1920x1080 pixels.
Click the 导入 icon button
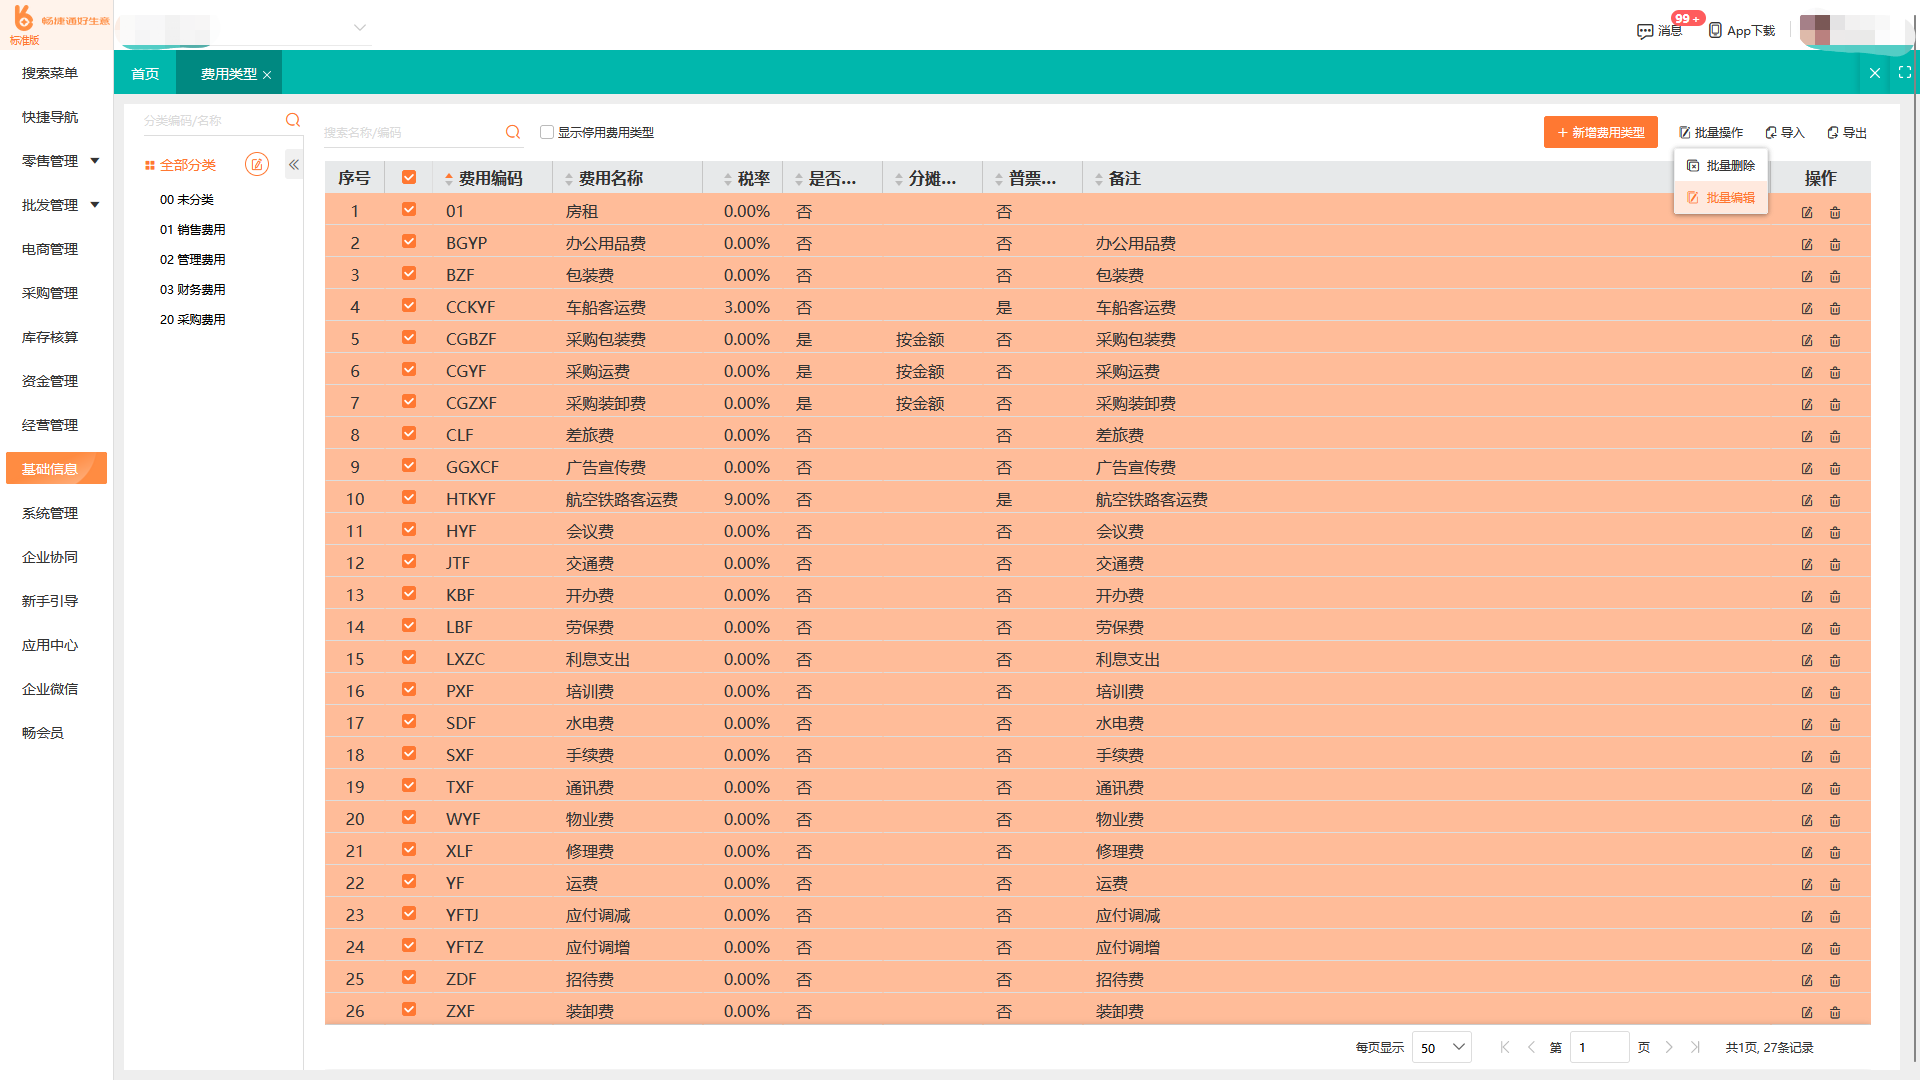1785,131
